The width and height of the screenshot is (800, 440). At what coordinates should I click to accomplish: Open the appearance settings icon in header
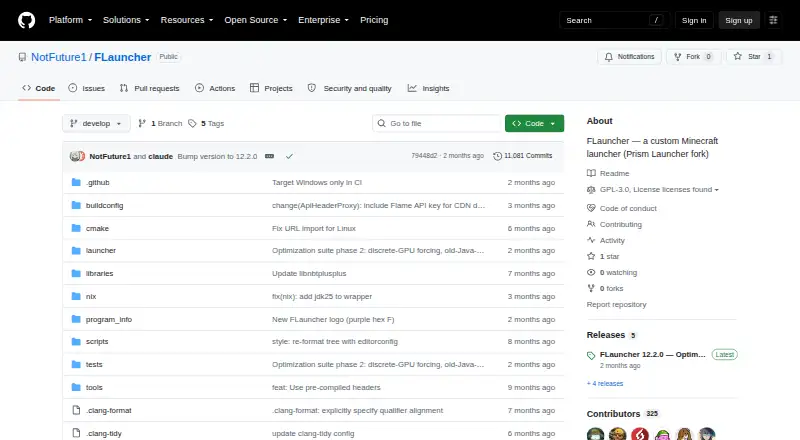click(x=773, y=20)
